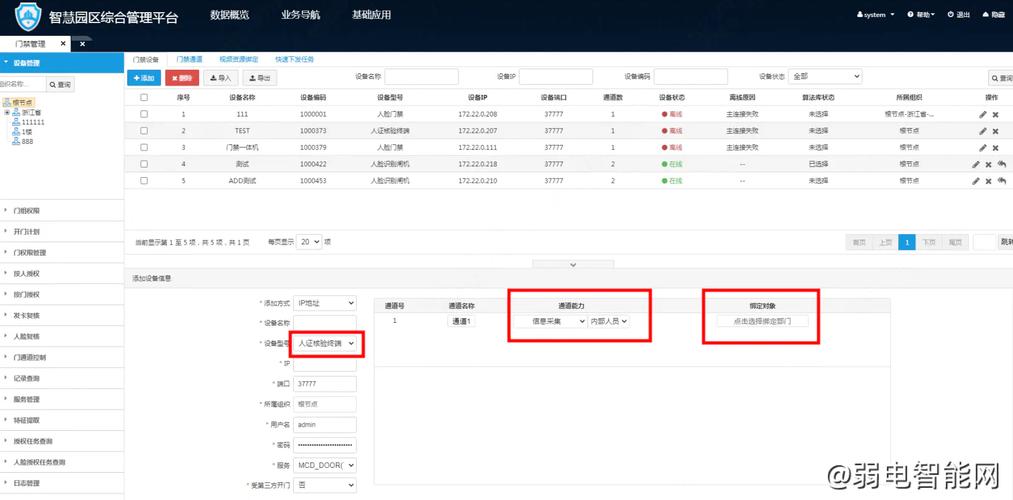Click the reply arrow icon for device 测试

(x=1001, y=164)
